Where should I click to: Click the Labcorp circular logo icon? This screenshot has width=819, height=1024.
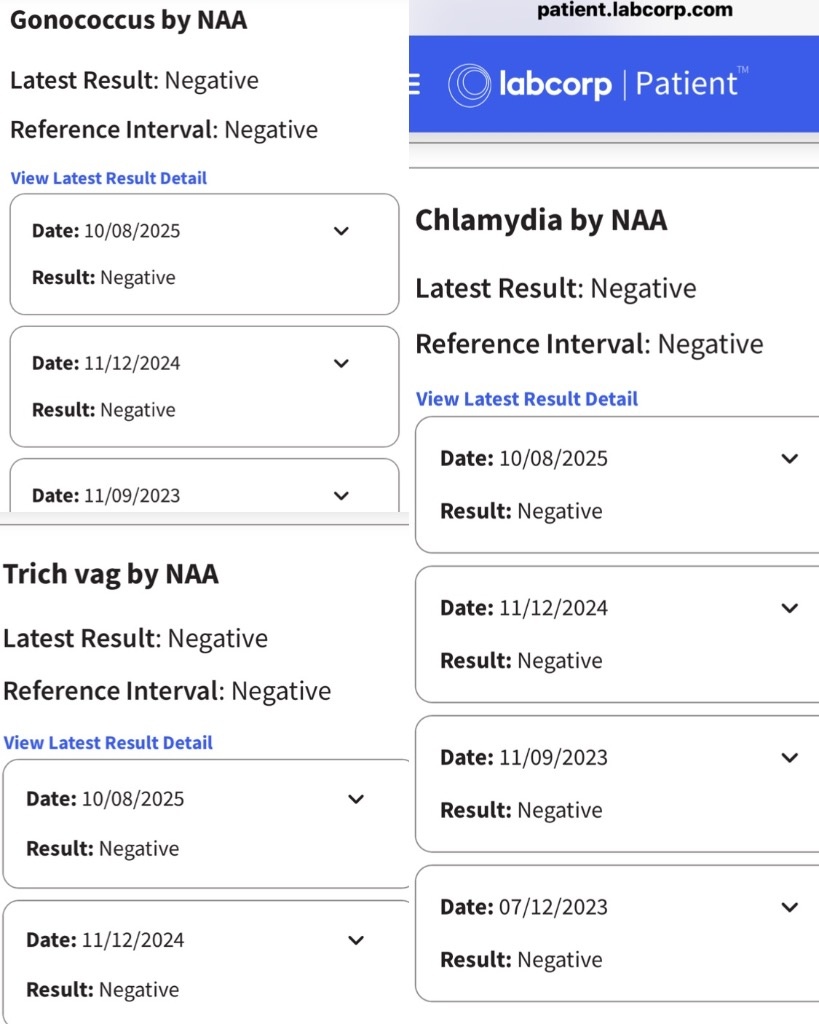[468, 84]
